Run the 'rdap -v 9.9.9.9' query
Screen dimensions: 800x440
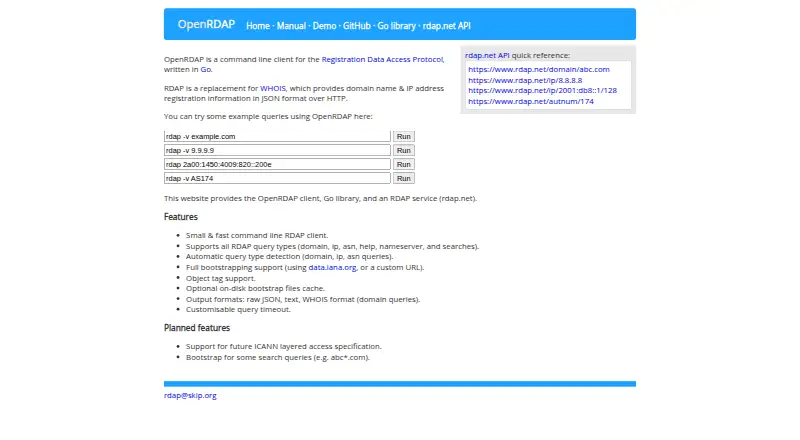tap(404, 150)
